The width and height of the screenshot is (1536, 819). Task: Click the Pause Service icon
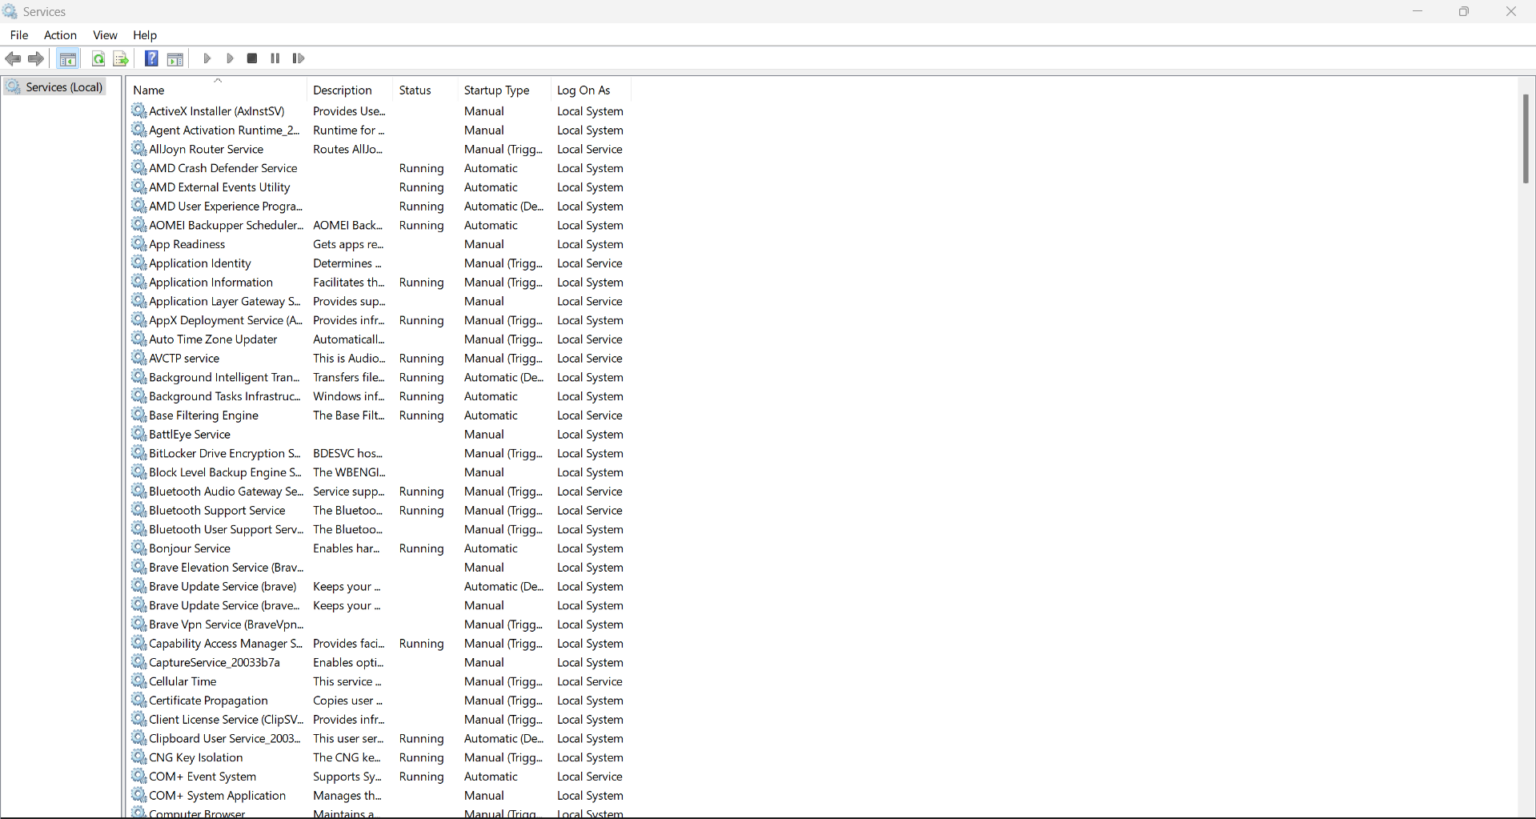[x=275, y=58]
